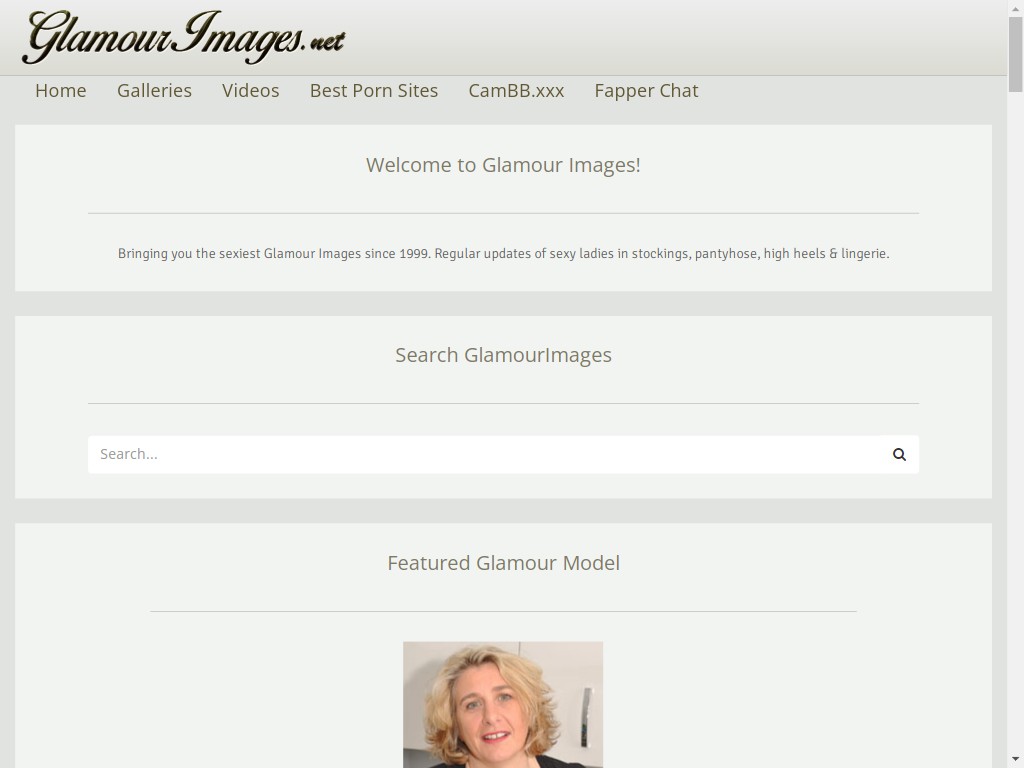The width and height of the screenshot is (1024, 768).
Task: Open the Home menu item
Action: [x=60, y=90]
